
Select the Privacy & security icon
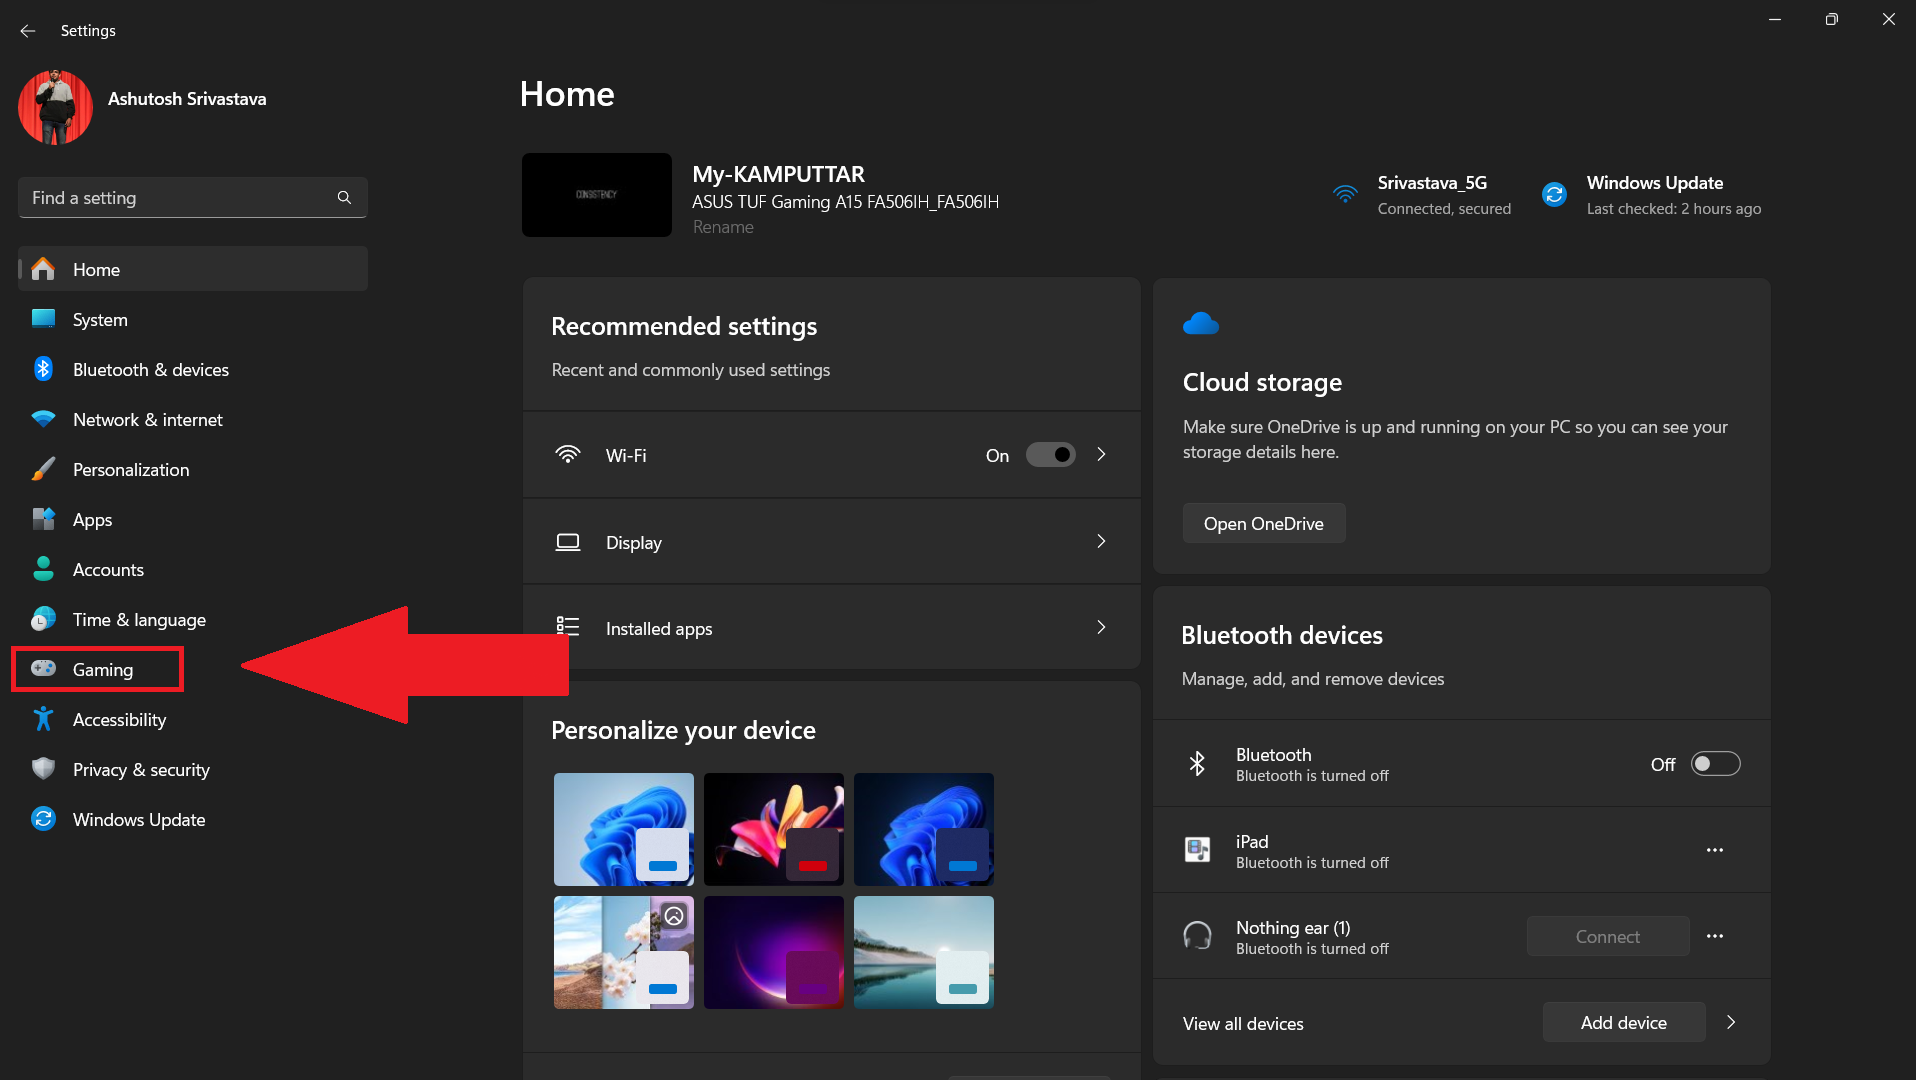[44, 769]
